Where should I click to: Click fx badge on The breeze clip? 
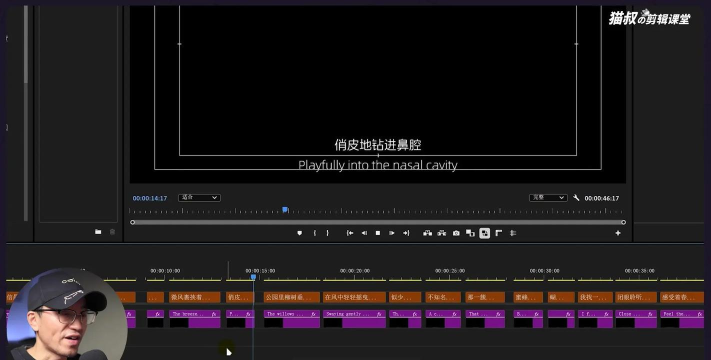point(214,314)
